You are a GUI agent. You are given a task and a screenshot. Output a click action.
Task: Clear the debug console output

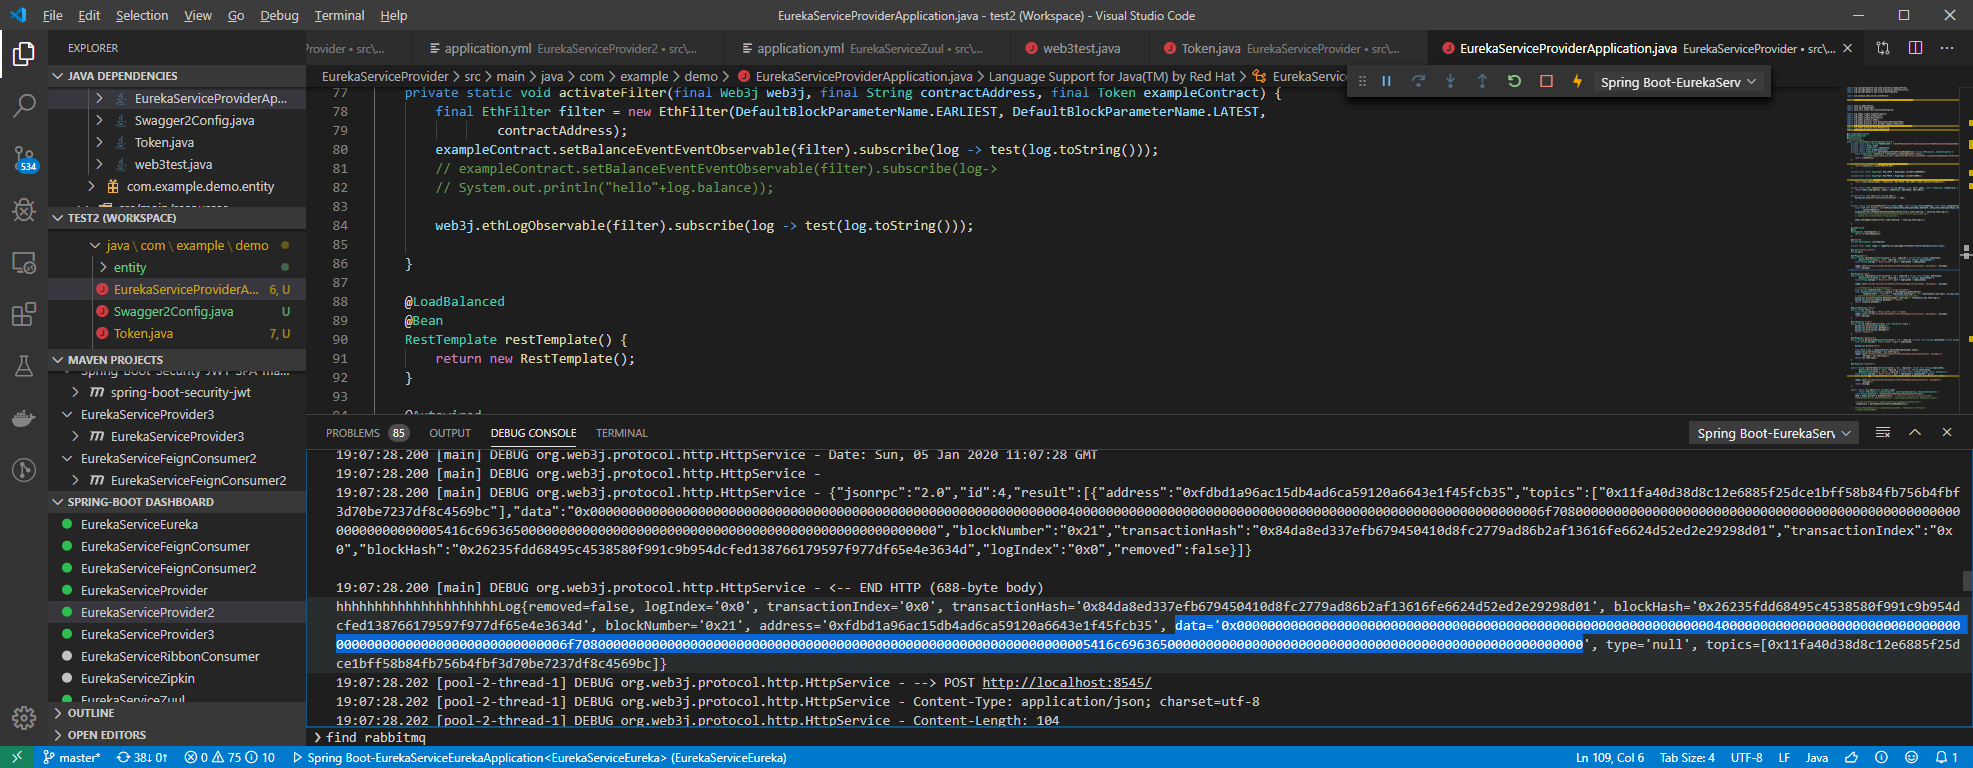(x=1883, y=433)
